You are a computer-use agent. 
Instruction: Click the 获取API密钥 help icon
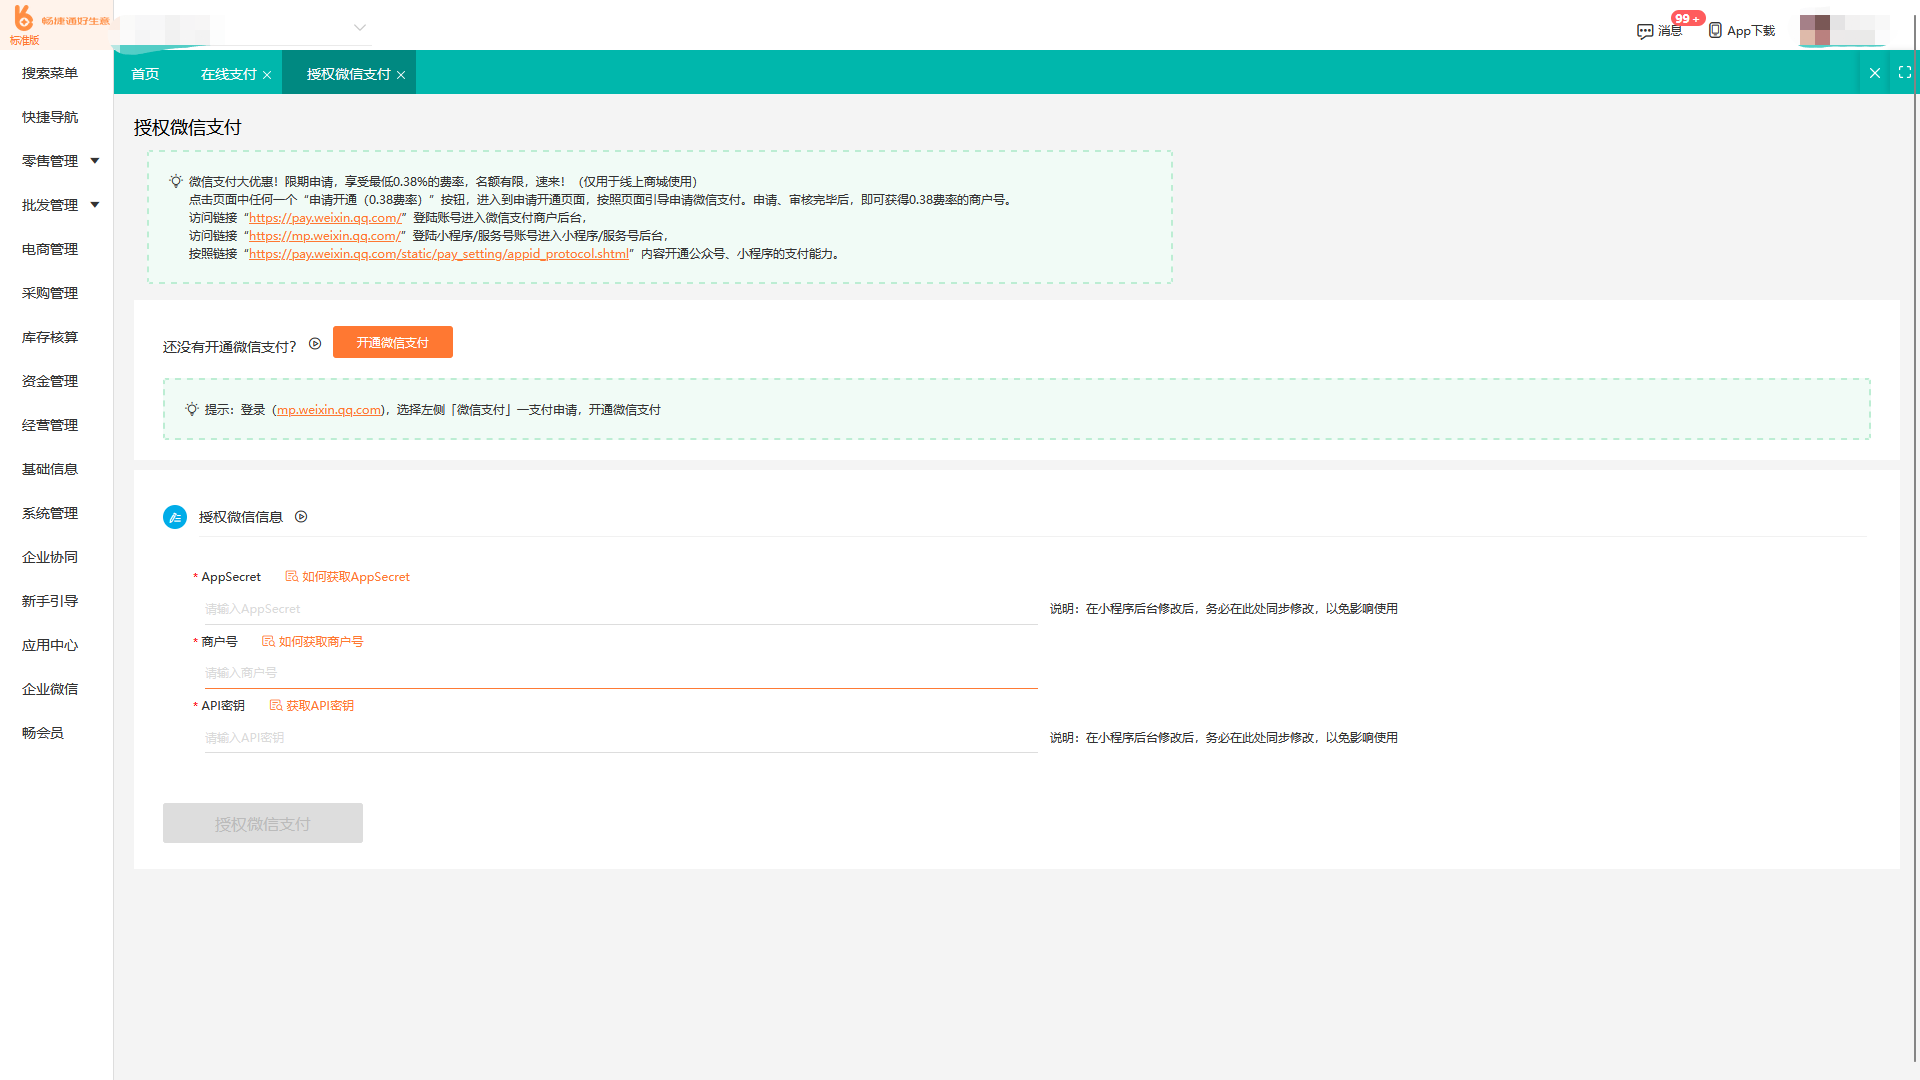click(x=270, y=705)
